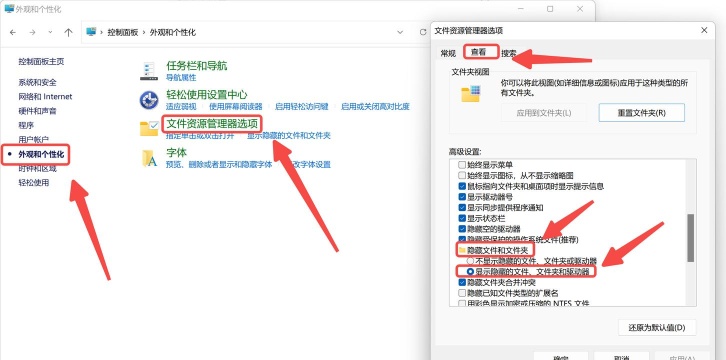Open the 文件资源管理器选项 heading link
Screen dimensions: 726x360
(x=212, y=124)
